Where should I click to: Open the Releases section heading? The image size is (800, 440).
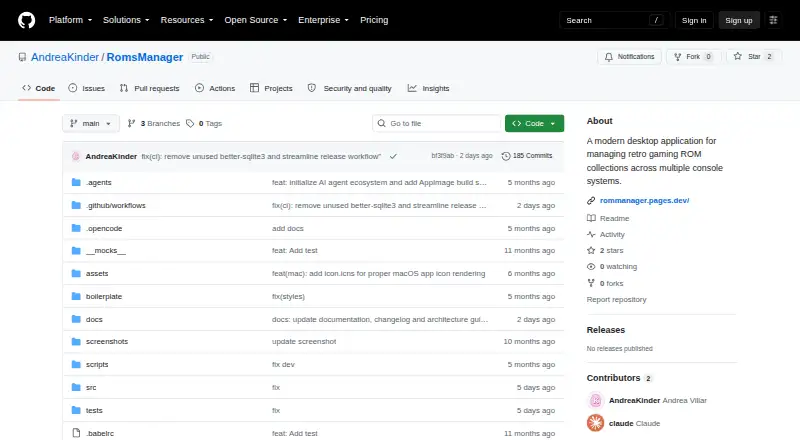[x=606, y=330]
